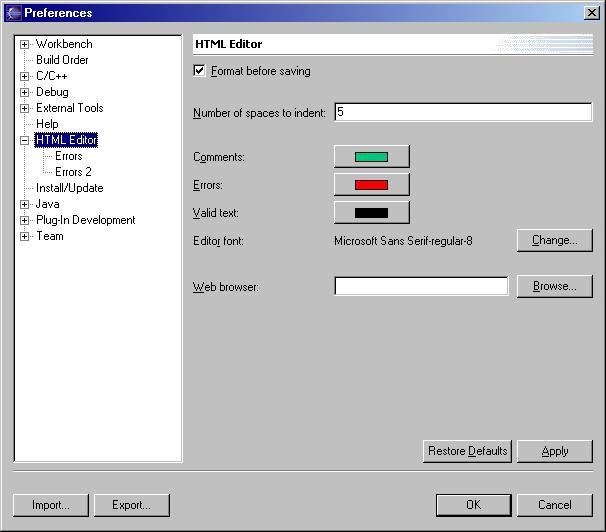Open the green Comments color picker
Viewport: 606px width, 532px height.
pos(371,156)
